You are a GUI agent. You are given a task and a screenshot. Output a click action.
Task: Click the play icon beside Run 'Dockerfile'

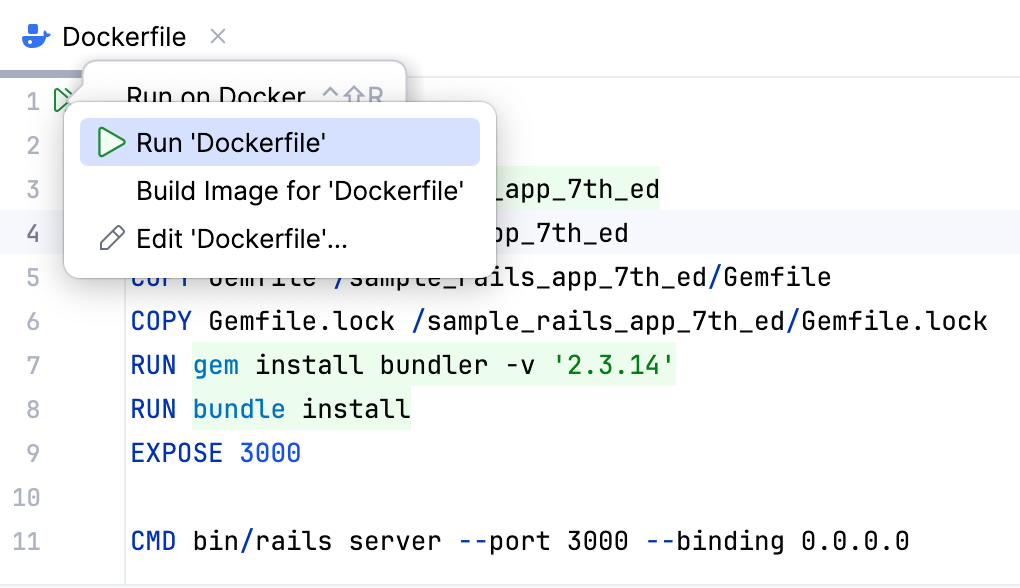pos(111,142)
